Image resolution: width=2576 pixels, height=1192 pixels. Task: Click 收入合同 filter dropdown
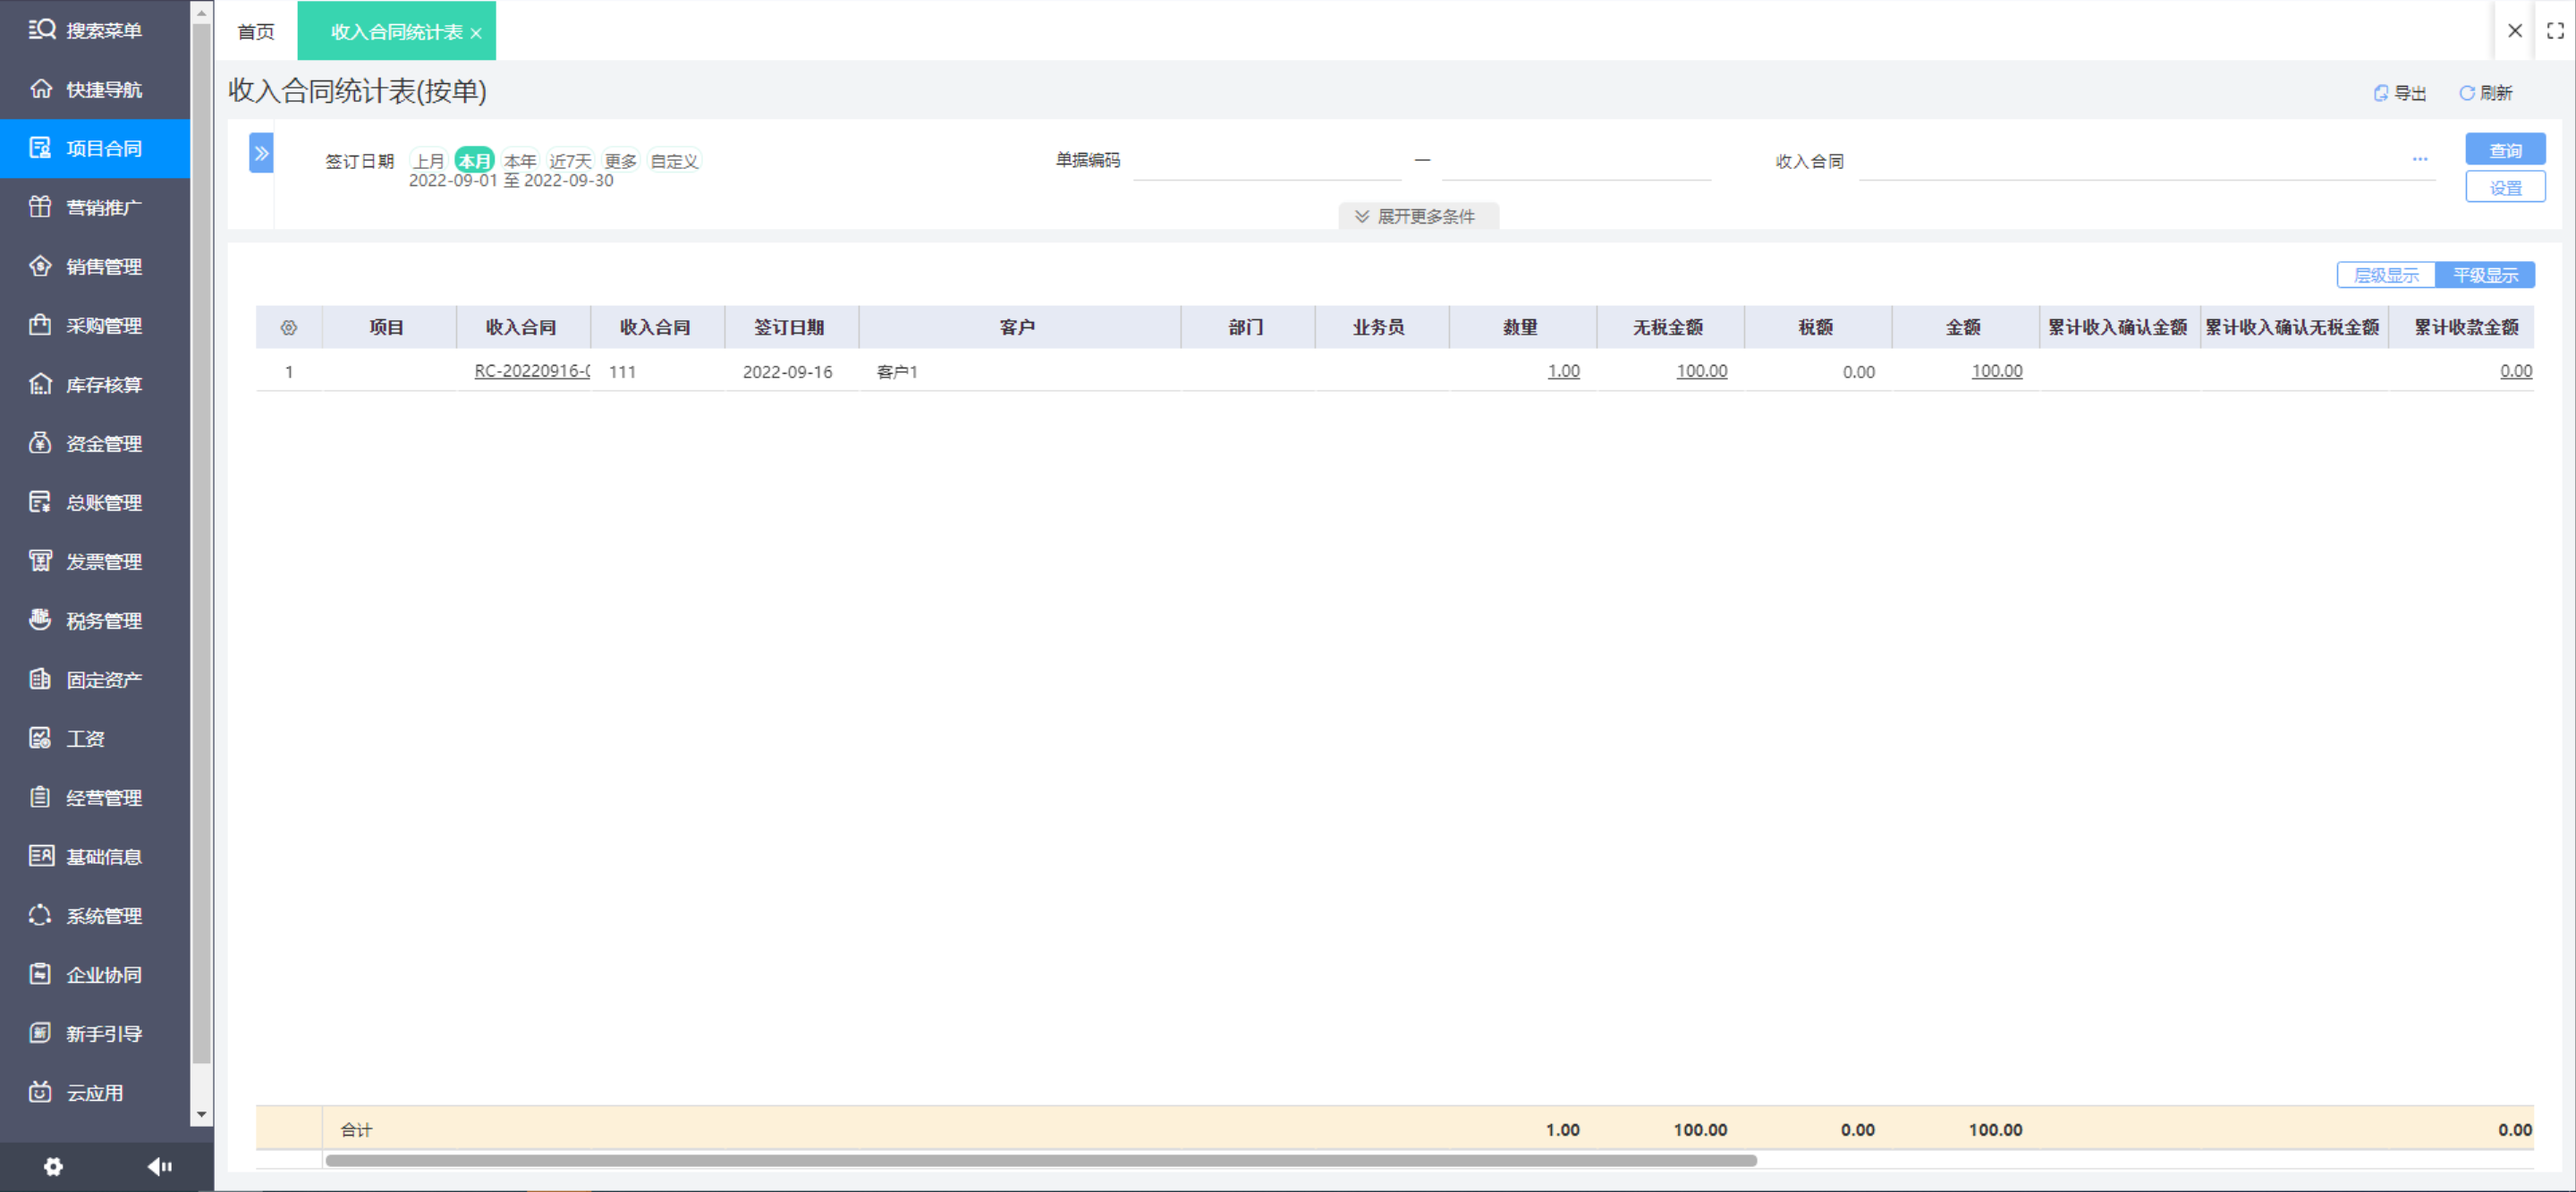coord(2419,159)
